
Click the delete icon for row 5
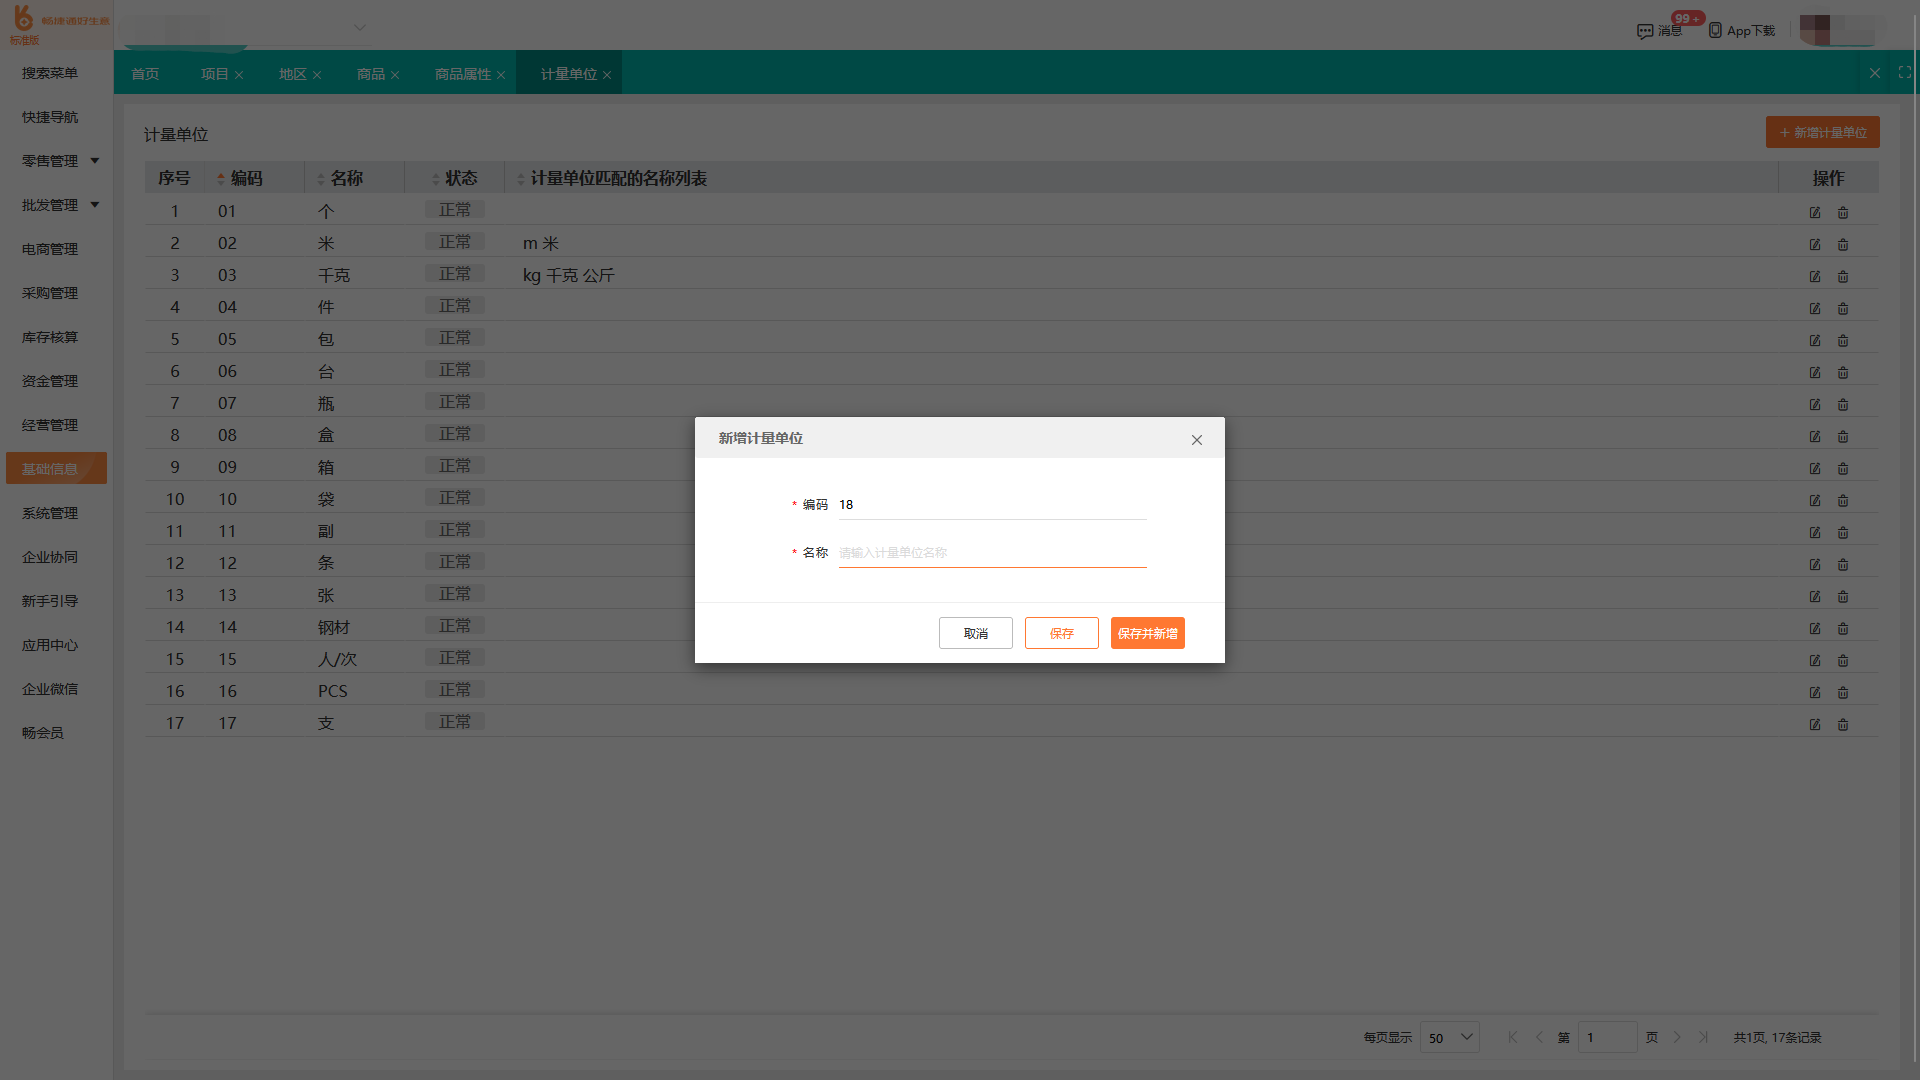[x=1845, y=340]
